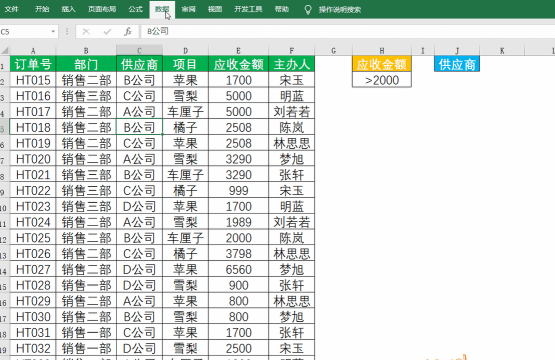
Task: Click the 操作说明搜索 search box
Action: (339, 10)
